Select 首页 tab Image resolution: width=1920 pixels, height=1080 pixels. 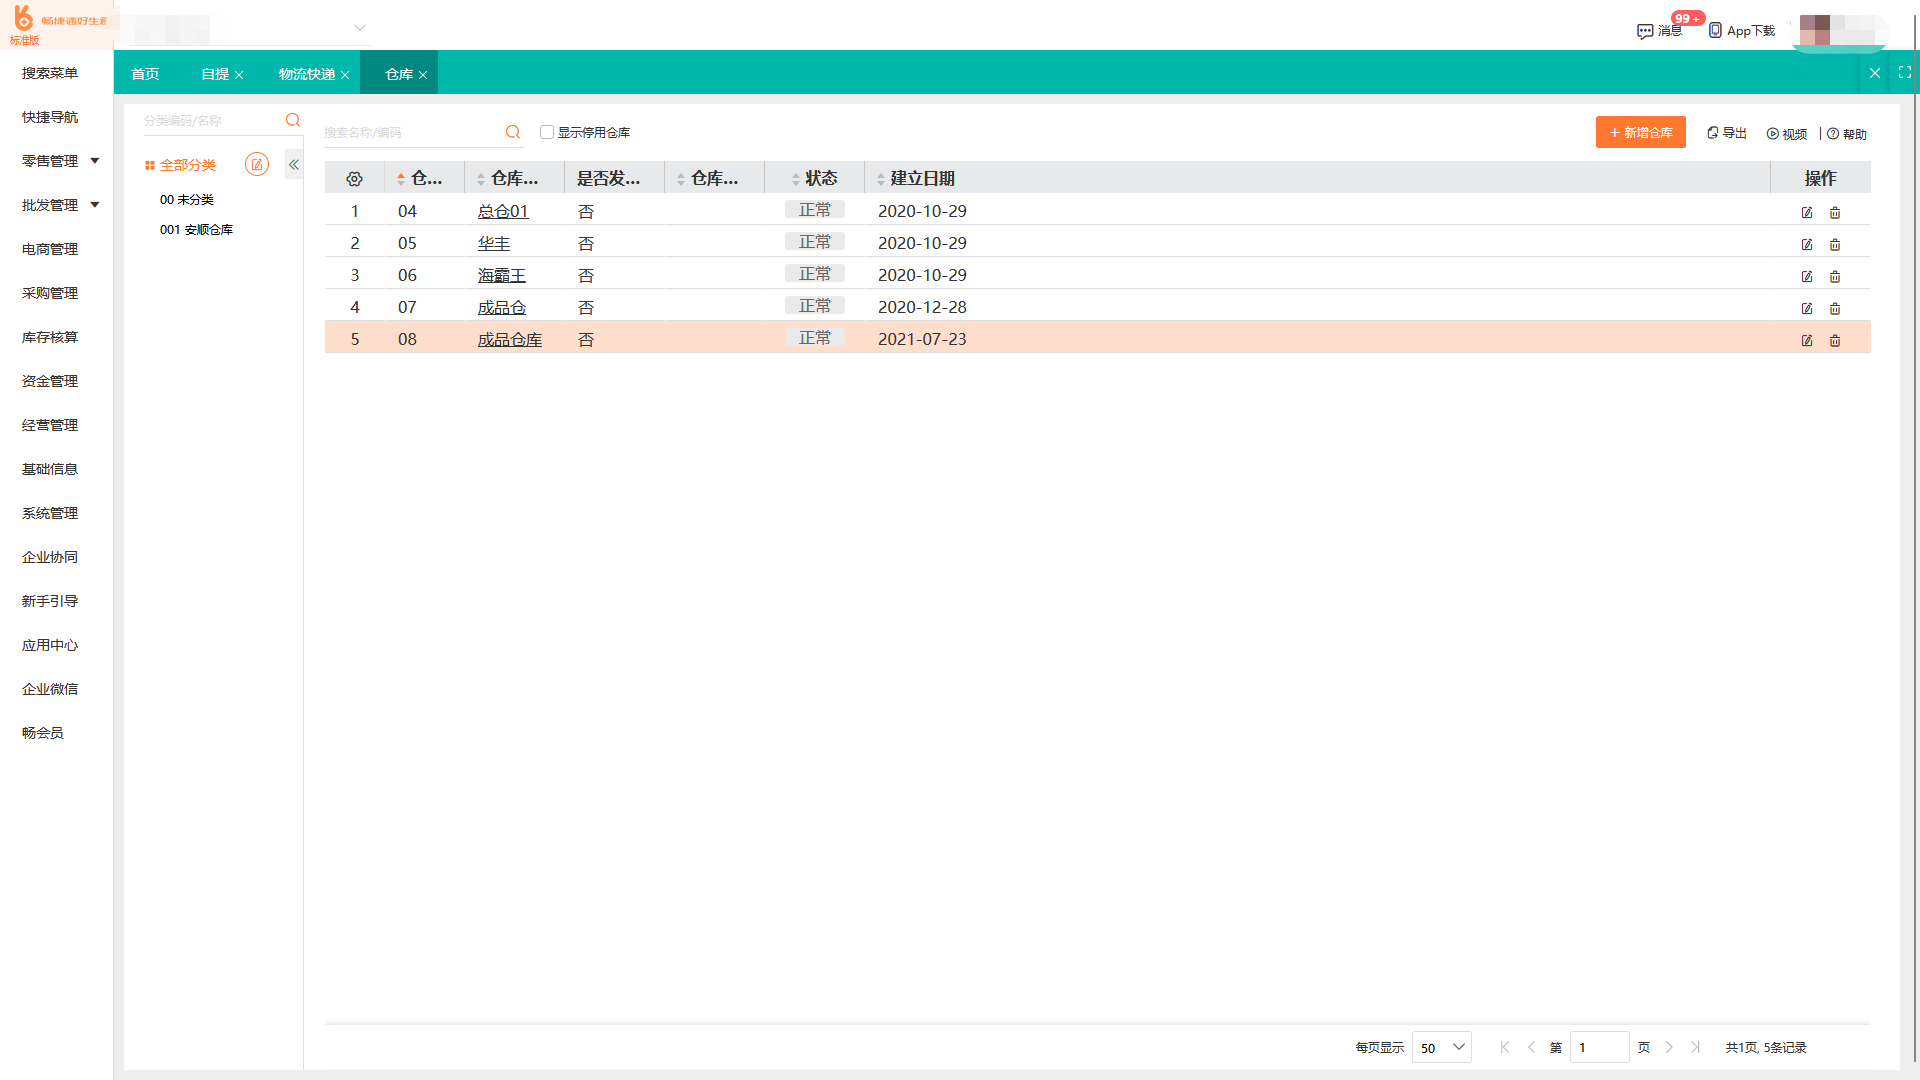144,74
